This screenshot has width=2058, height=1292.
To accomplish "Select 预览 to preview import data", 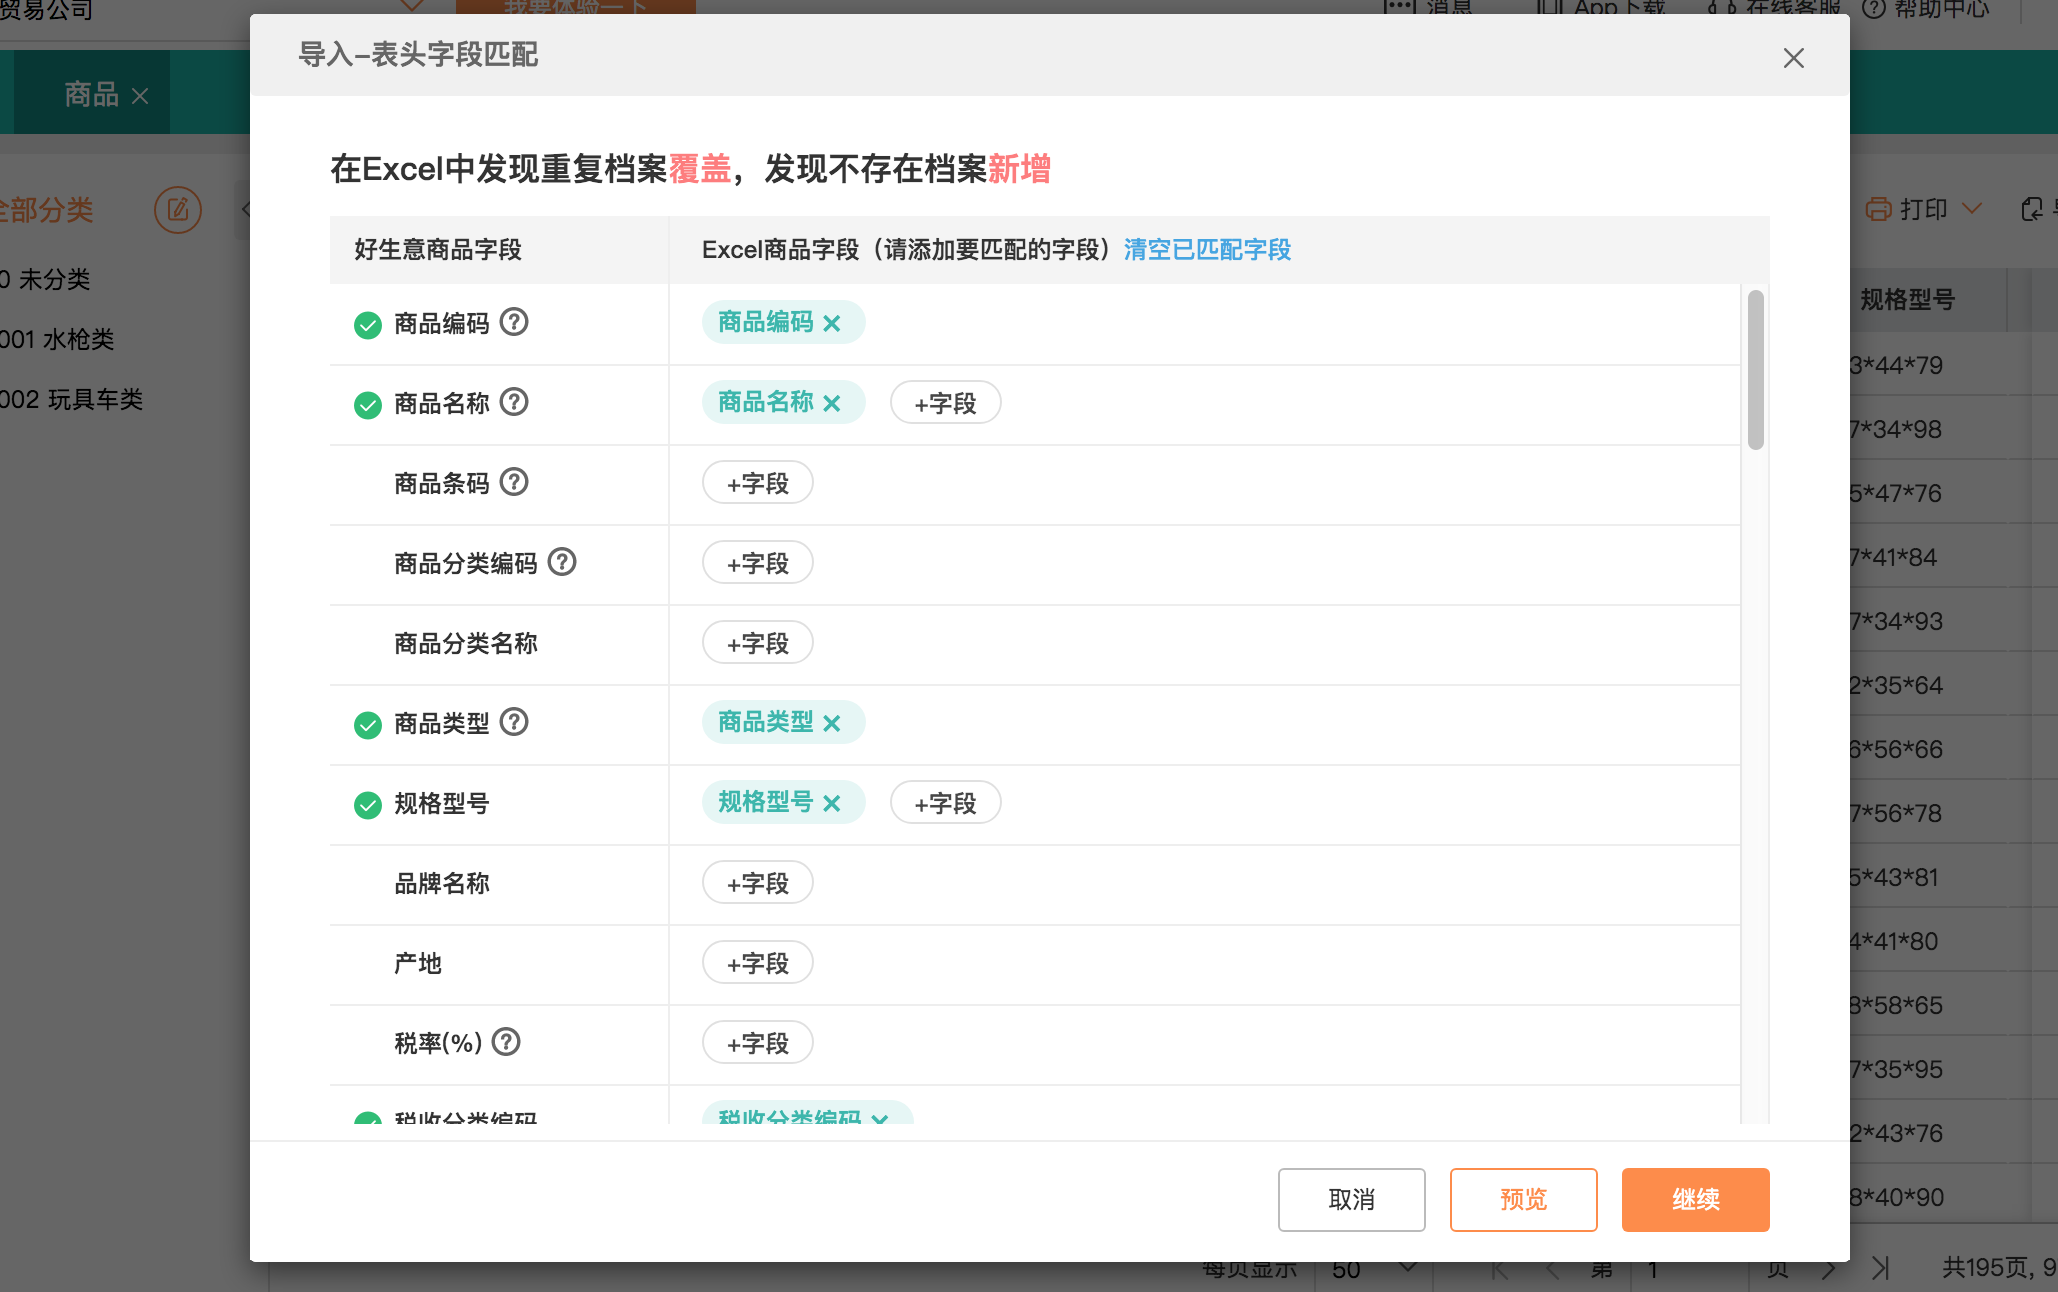I will (1524, 1200).
